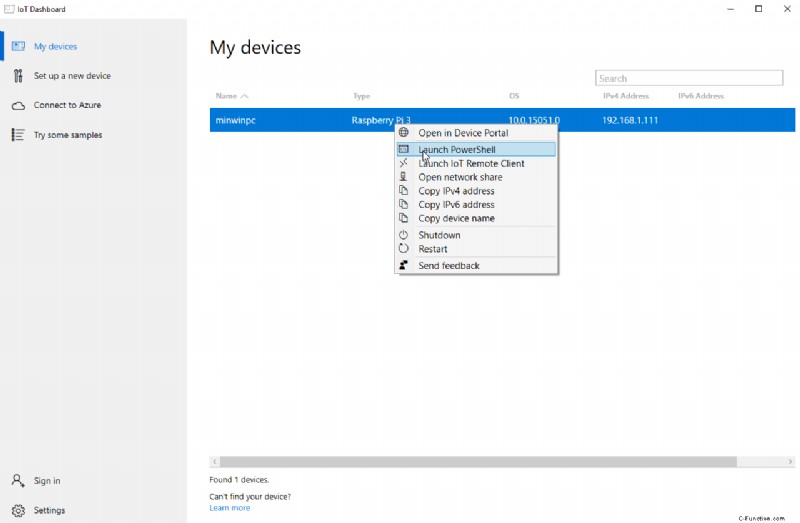800x523 pixels.
Task: Select Open network share option
Action: [460, 177]
